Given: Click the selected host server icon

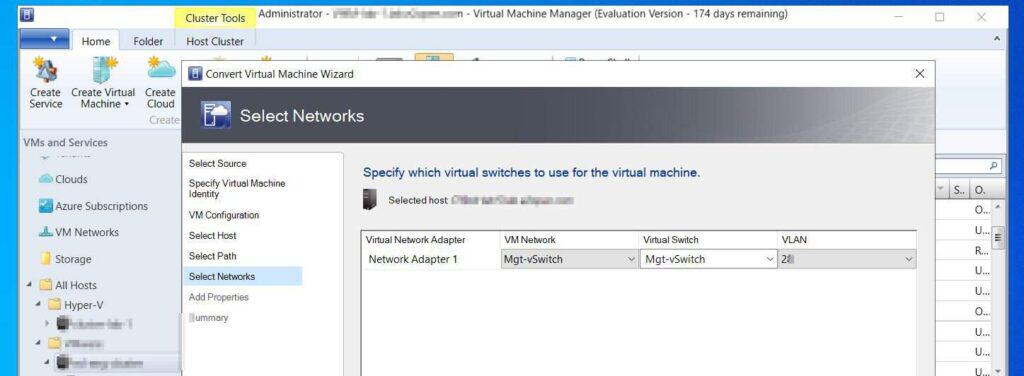Looking at the screenshot, I should click(370, 200).
